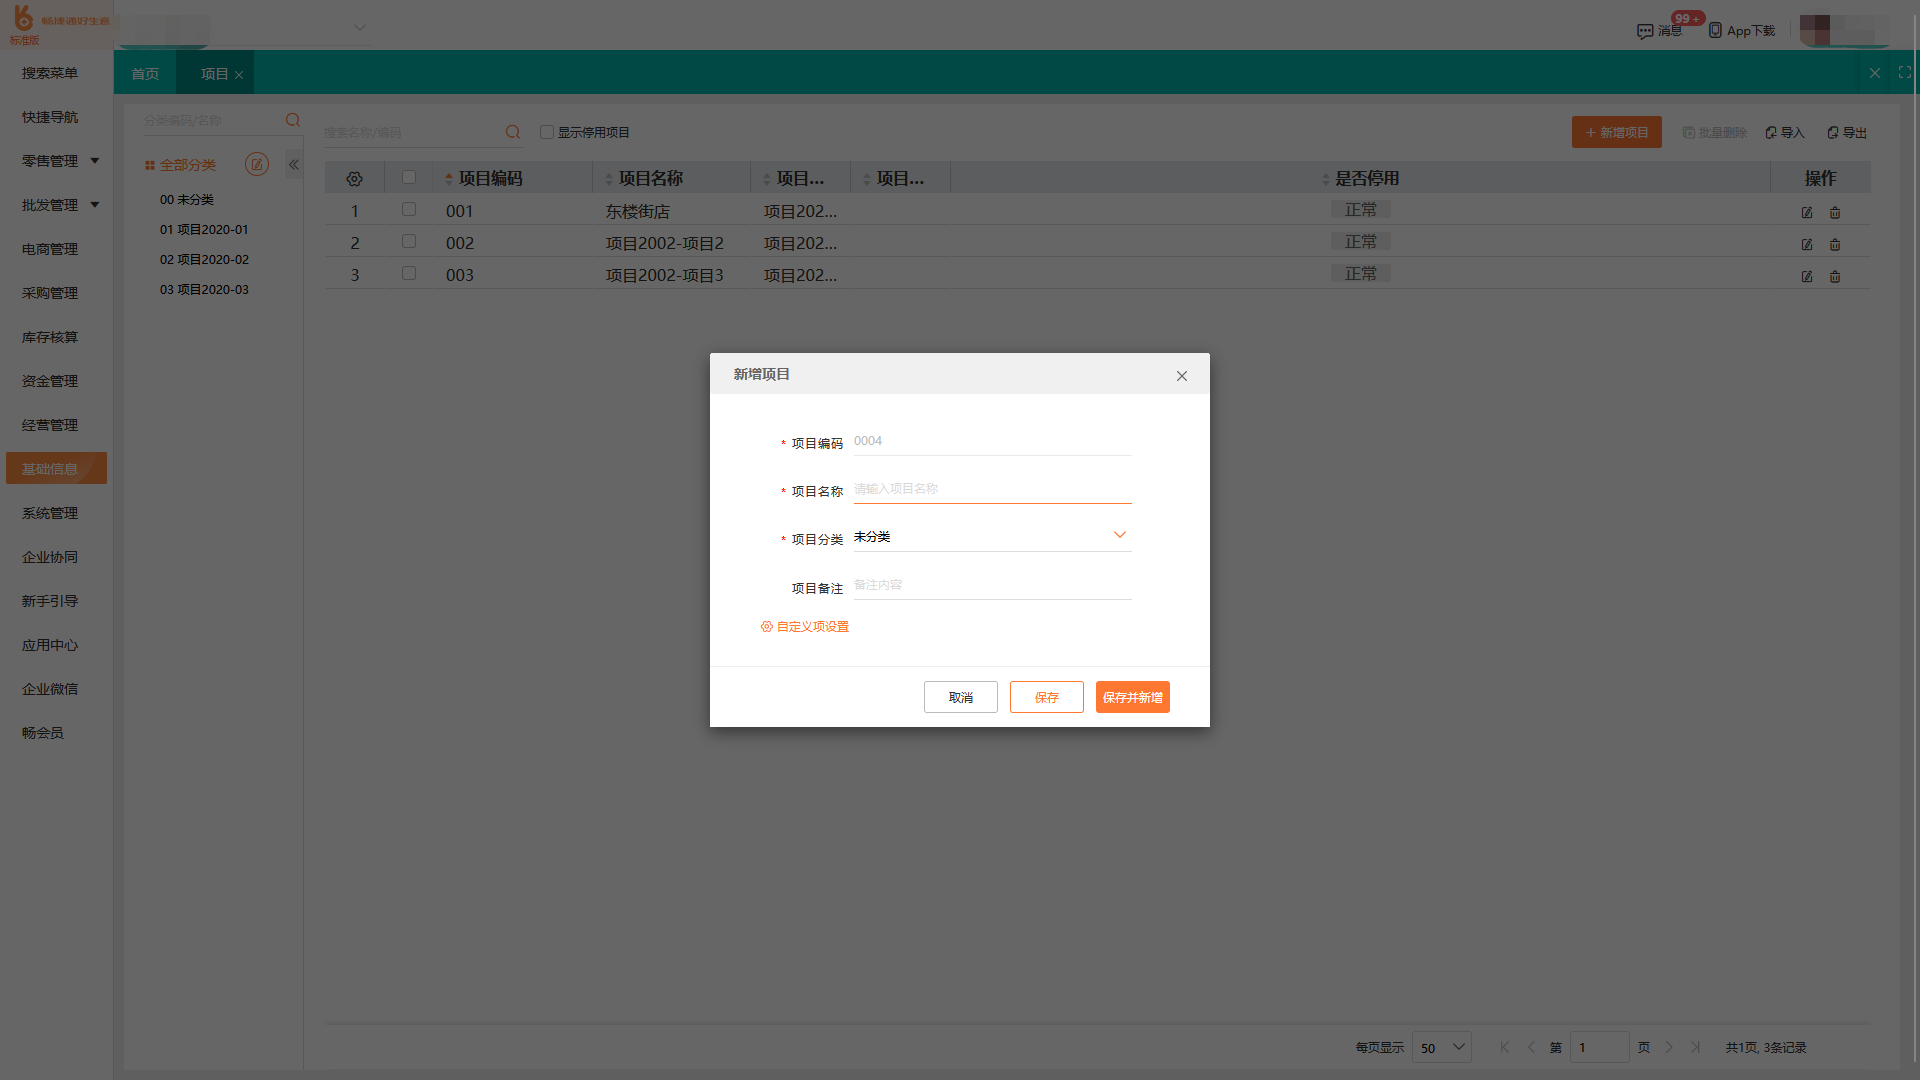The image size is (1920, 1080).
Task: Click the settings gear icon in table header
Action: click(355, 179)
